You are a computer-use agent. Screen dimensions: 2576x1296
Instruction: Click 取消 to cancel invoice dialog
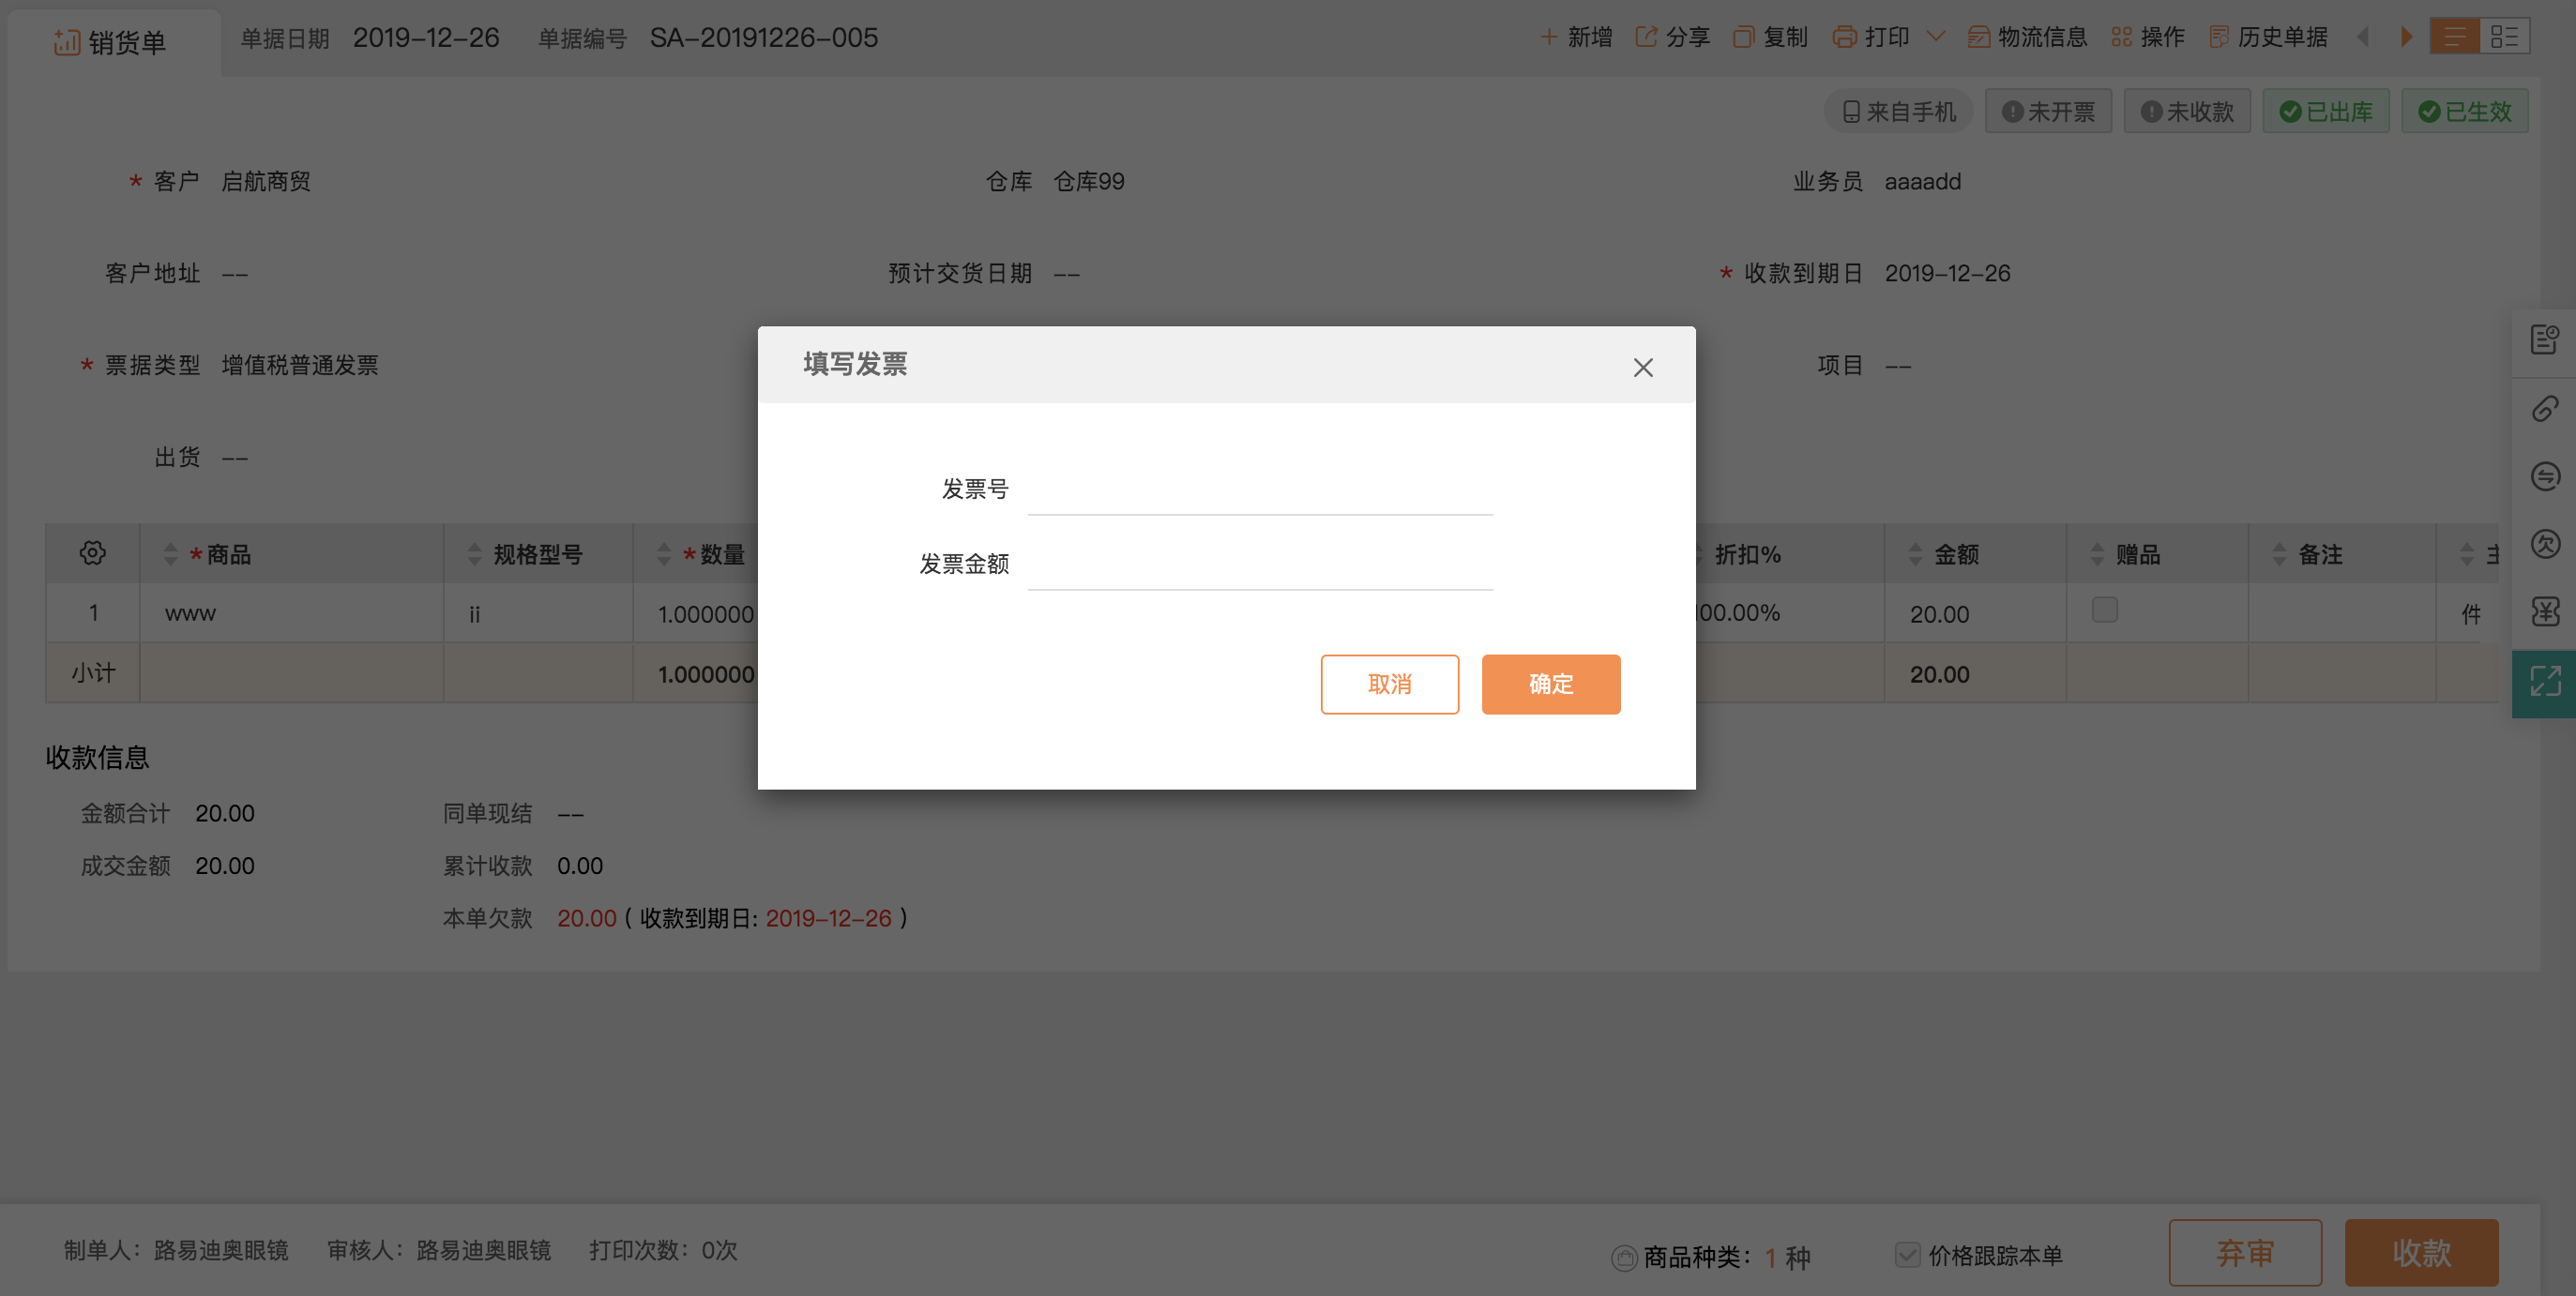[1390, 685]
